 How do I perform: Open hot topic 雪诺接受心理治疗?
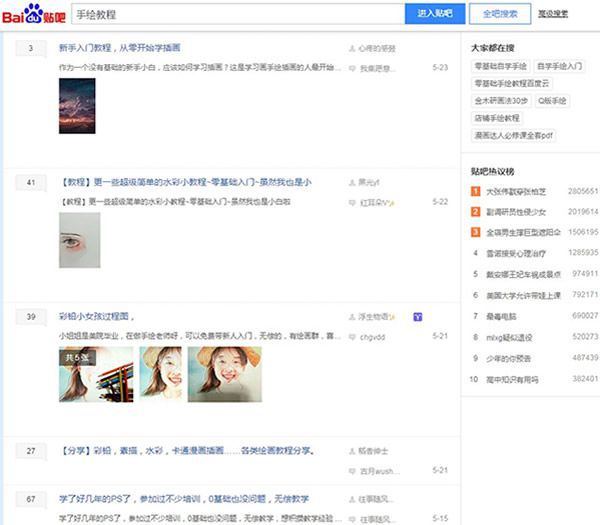[518, 253]
